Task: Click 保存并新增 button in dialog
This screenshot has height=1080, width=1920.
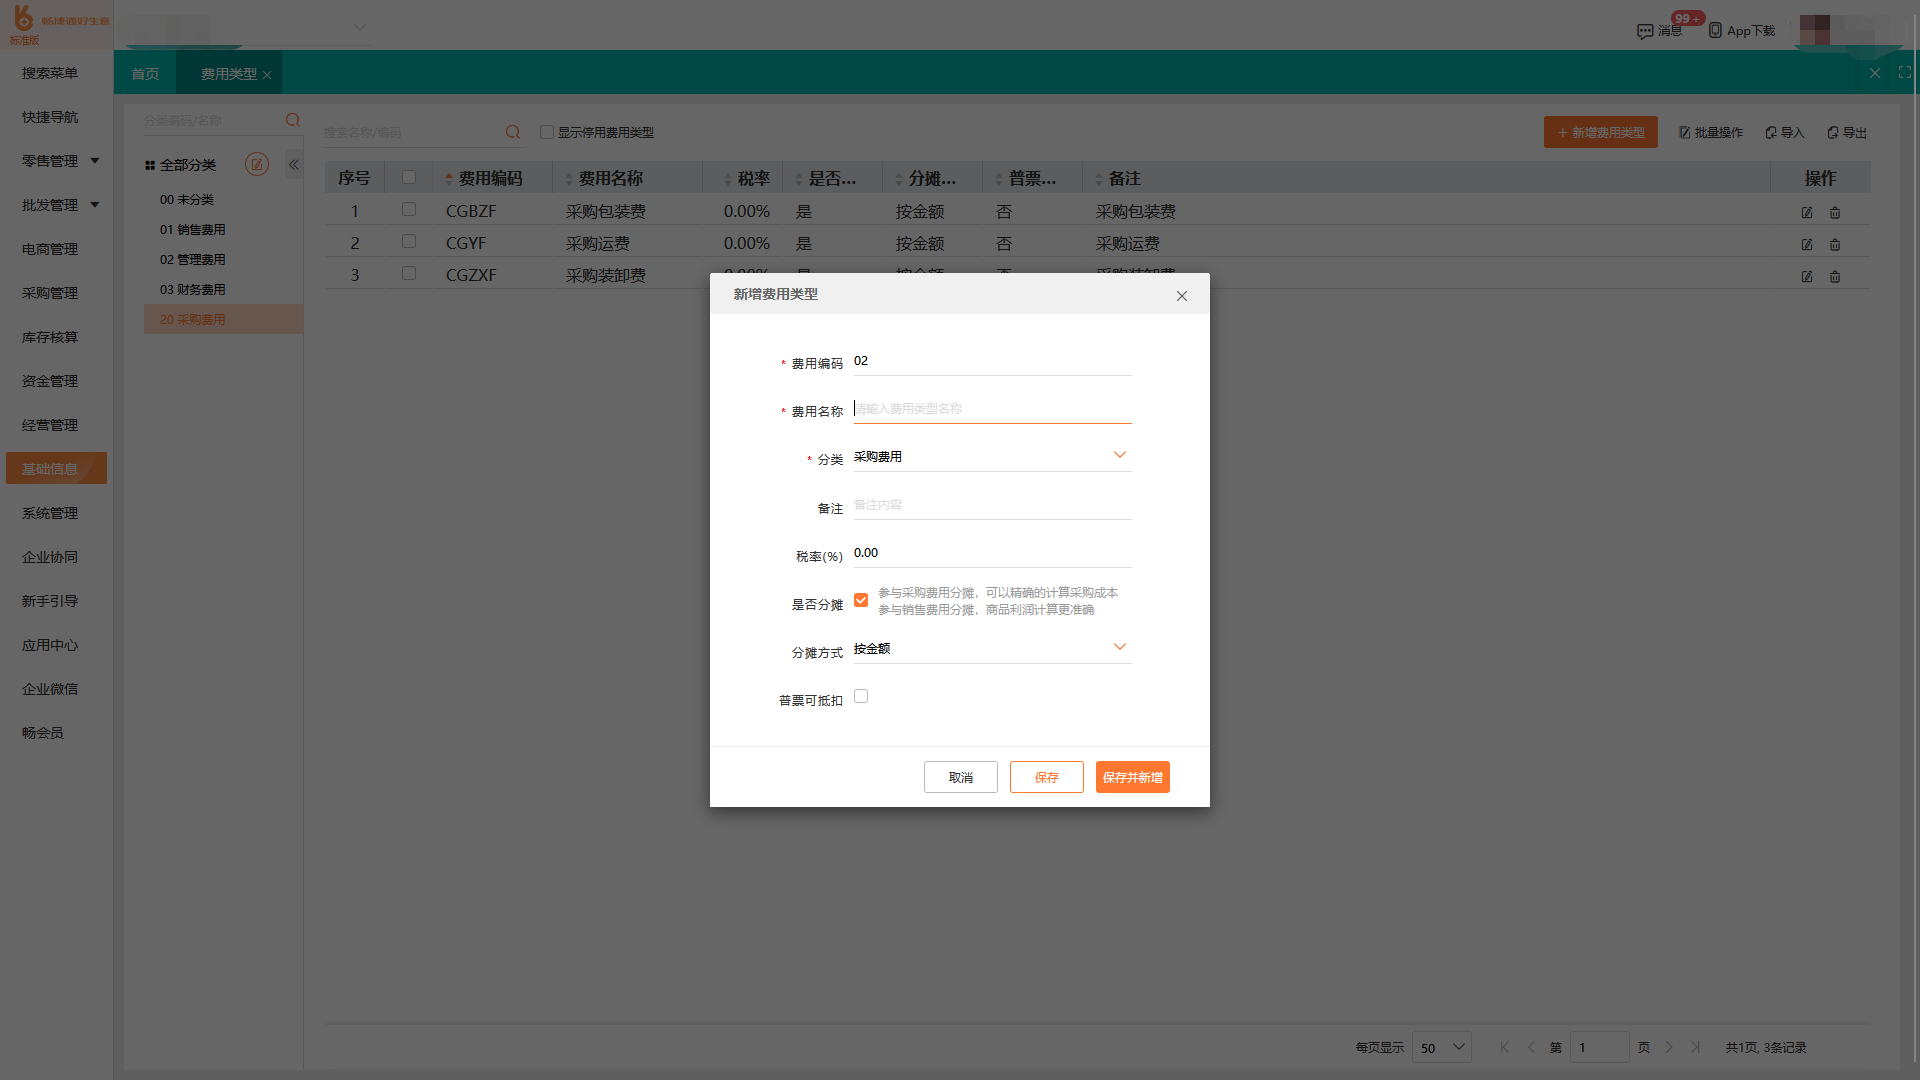Action: 1130,777
